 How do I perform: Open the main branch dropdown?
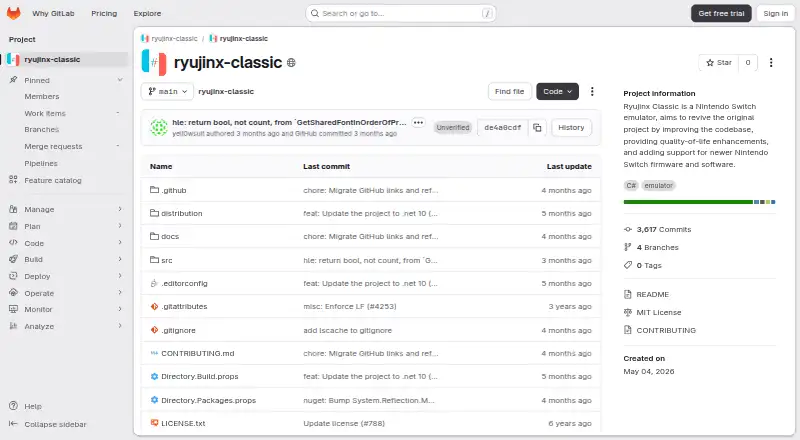(x=167, y=91)
